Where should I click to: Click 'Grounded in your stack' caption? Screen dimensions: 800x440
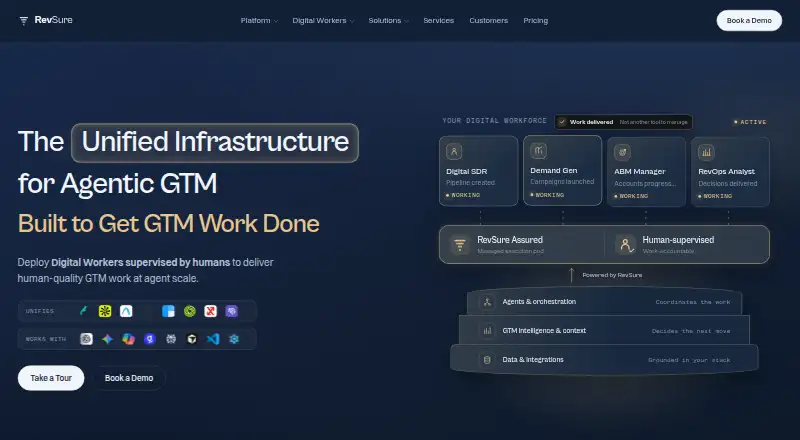(x=689, y=360)
